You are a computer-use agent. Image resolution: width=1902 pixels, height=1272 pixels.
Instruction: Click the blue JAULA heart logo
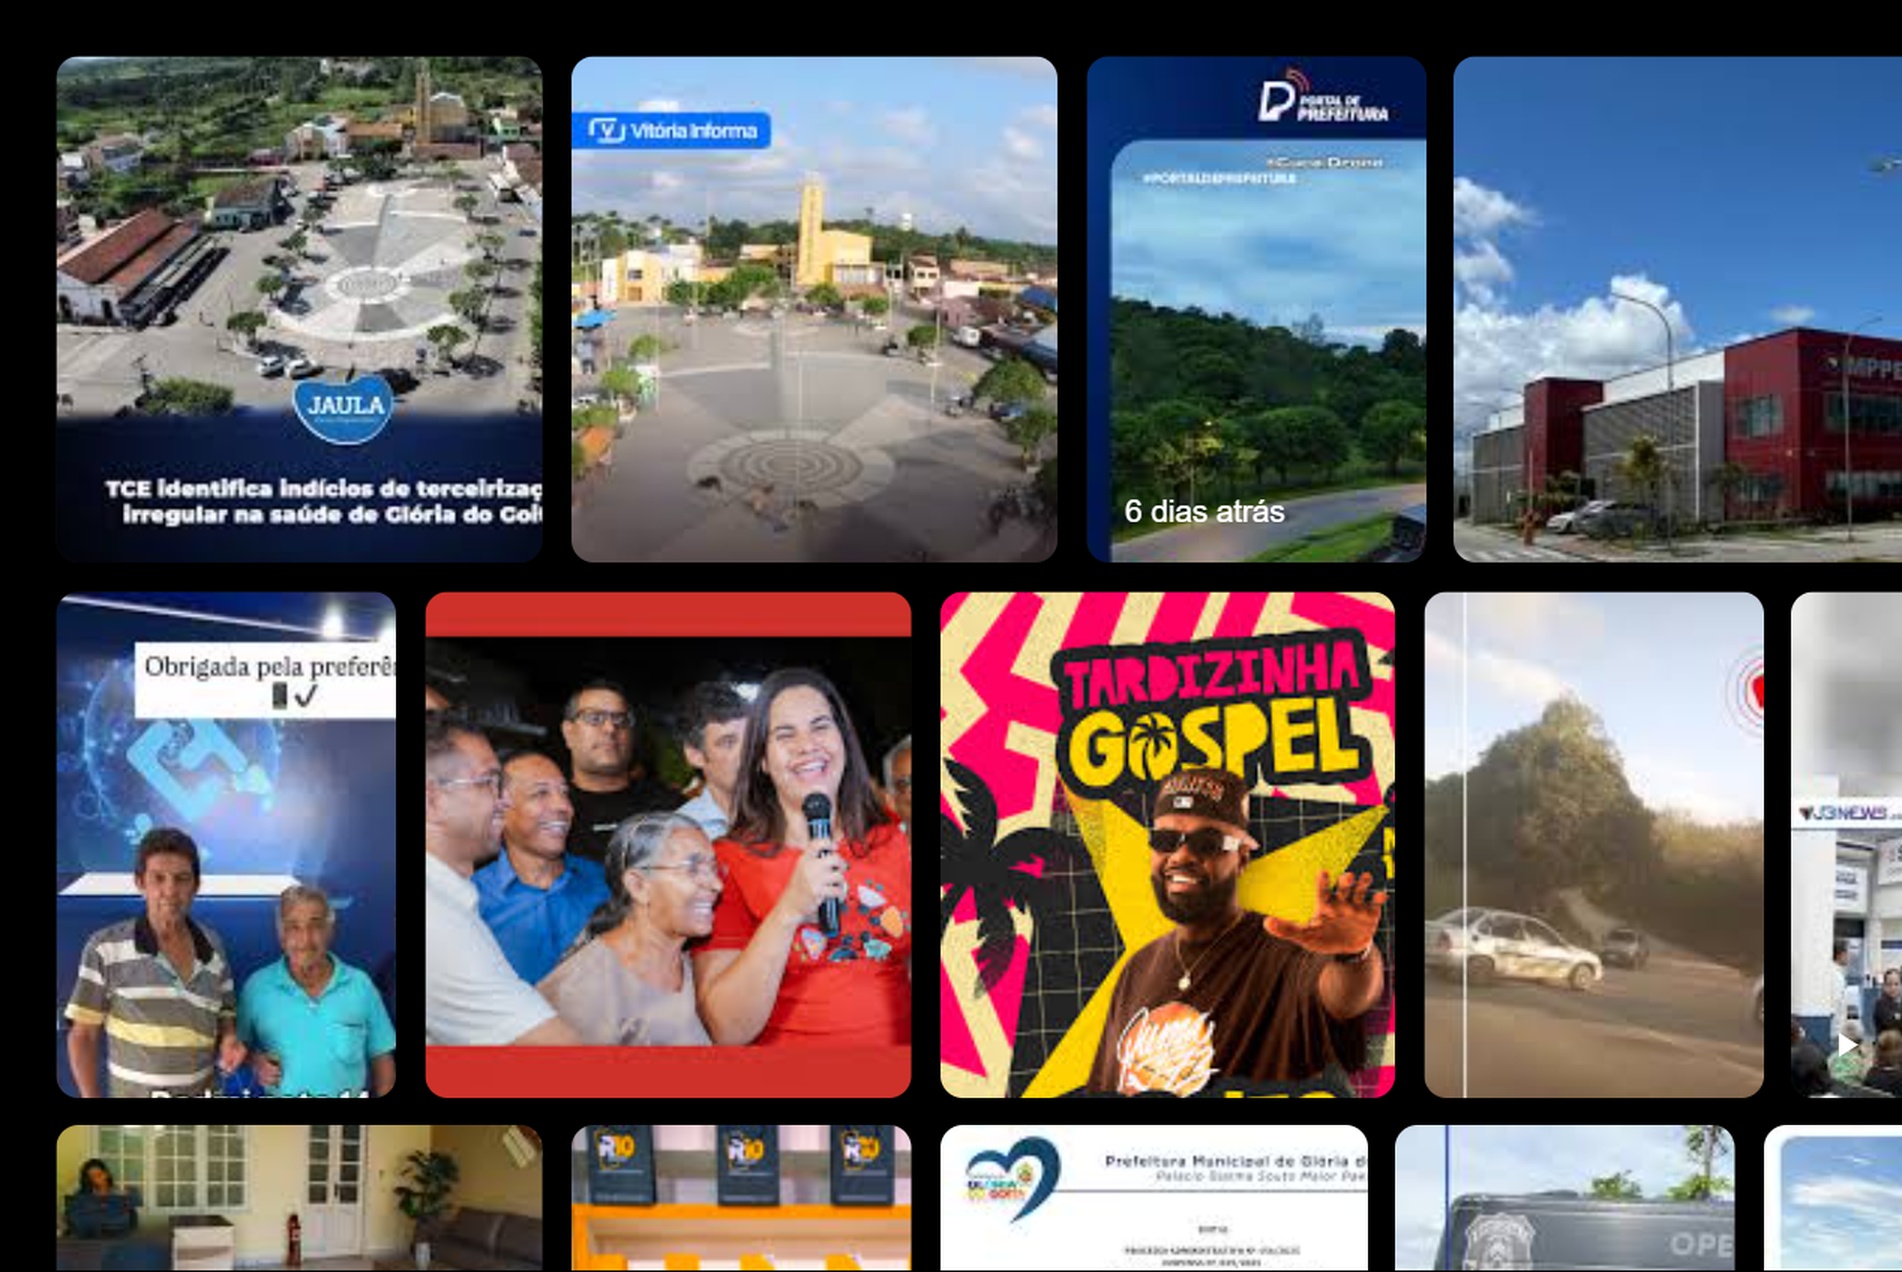coord(343,406)
